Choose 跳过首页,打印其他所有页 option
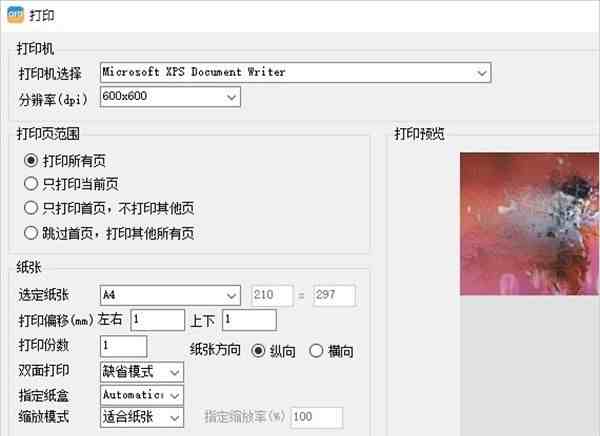 31,233
